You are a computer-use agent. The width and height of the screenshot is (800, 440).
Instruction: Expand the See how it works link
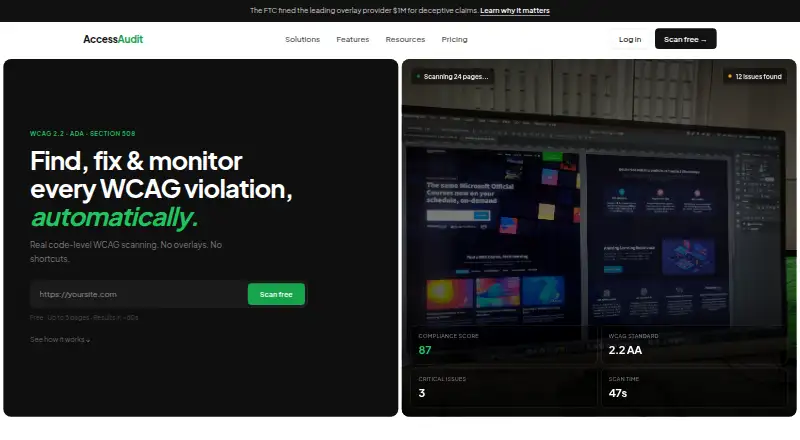[x=60, y=339]
